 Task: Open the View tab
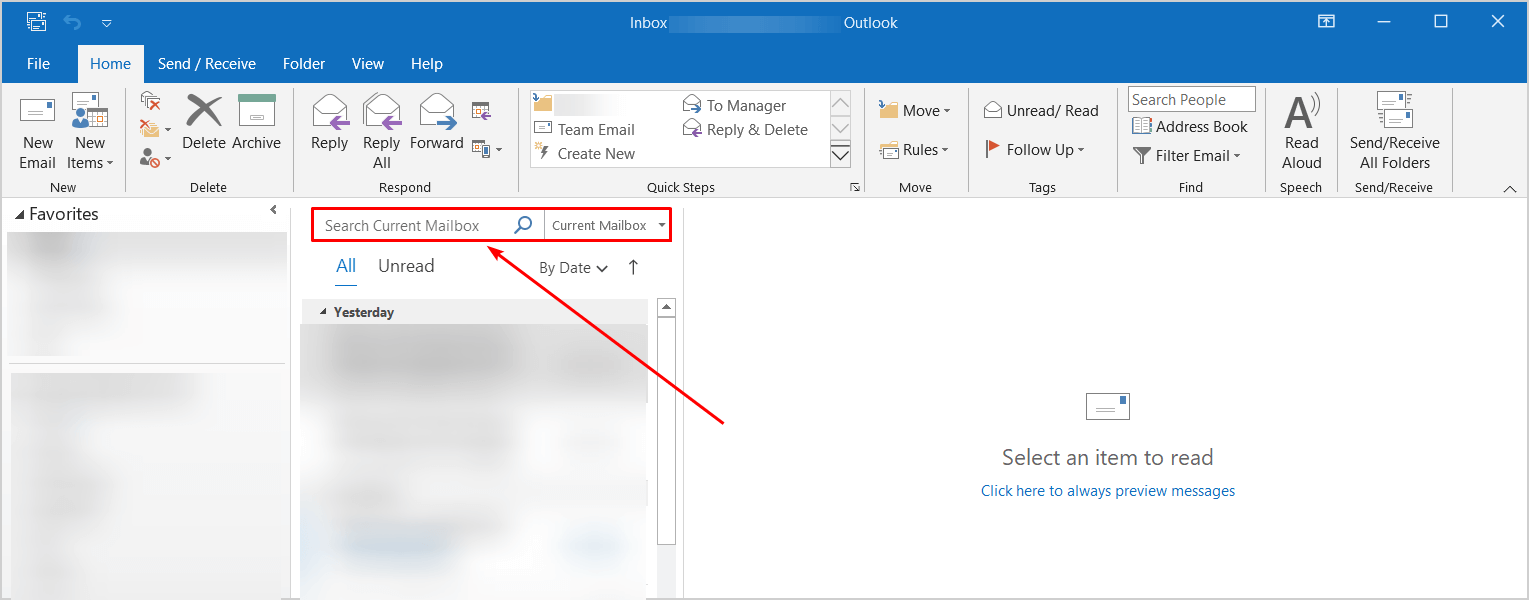coord(368,63)
